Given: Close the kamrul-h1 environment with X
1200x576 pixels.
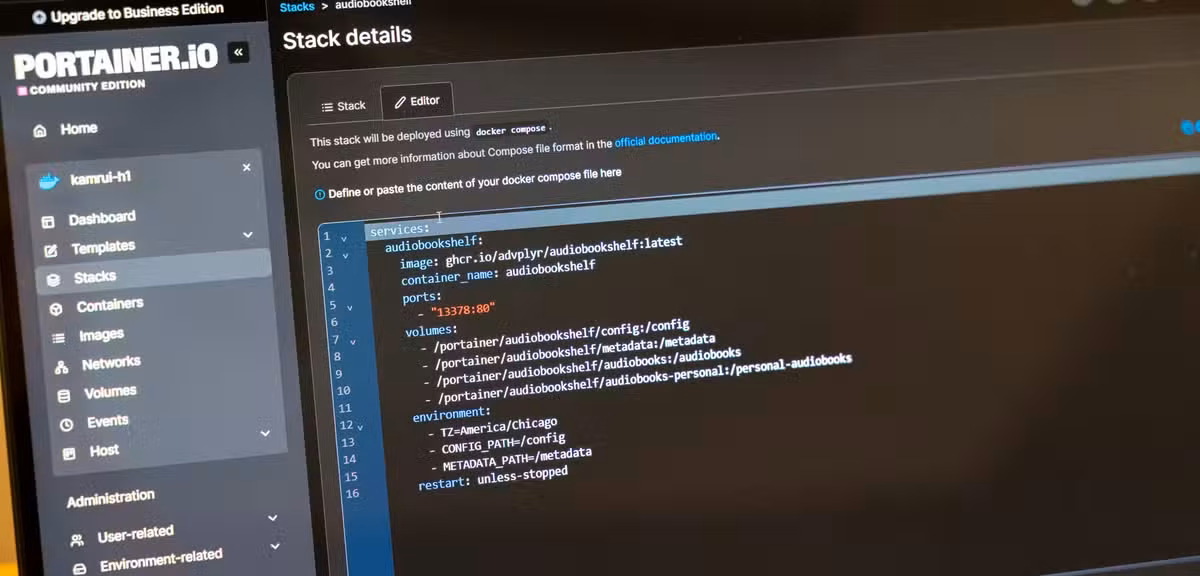Looking at the screenshot, I should point(247,167).
